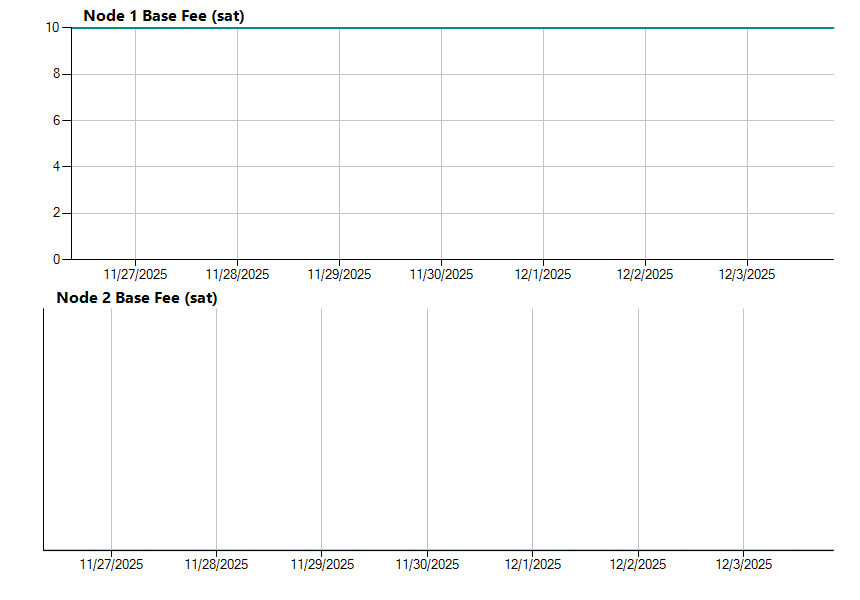The width and height of the screenshot is (860, 600).
Task: Click the 0 label on Node 1 y-axis
Action: [57, 259]
